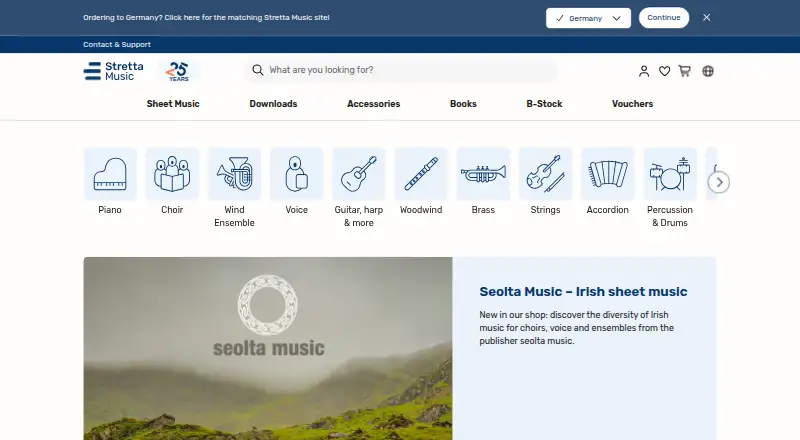The height and width of the screenshot is (440, 800).
Task: Select the Strings violin icon
Action: point(545,174)
